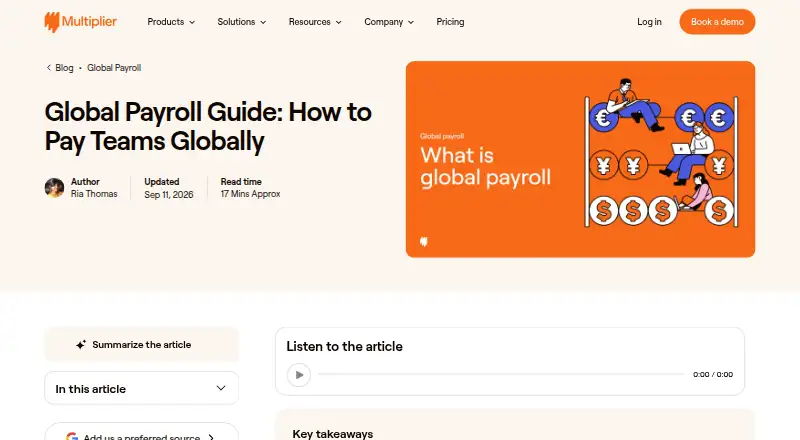Click the 0:00 / 0:00 audio time
The width and height of the screenshot is (800, 440).
point(713,375)
